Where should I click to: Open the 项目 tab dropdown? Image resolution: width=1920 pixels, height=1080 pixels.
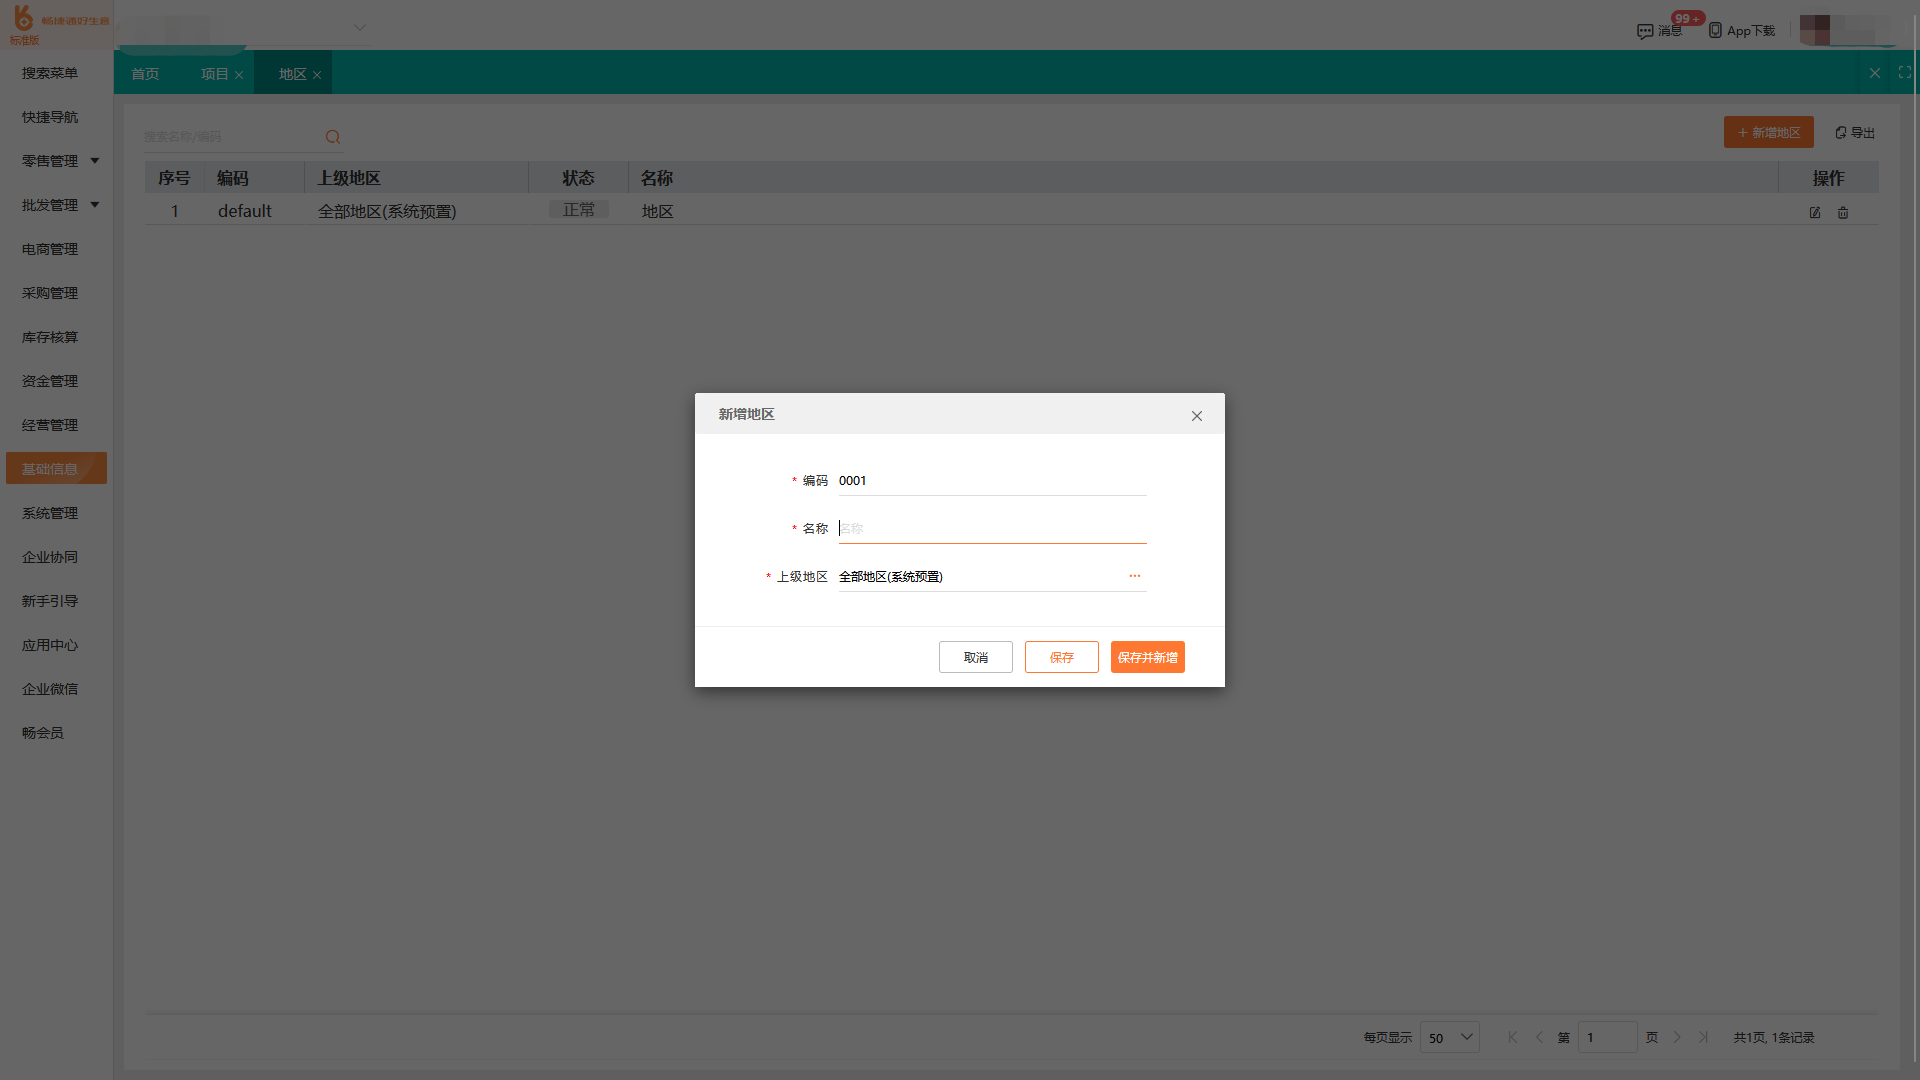(214, 74)
